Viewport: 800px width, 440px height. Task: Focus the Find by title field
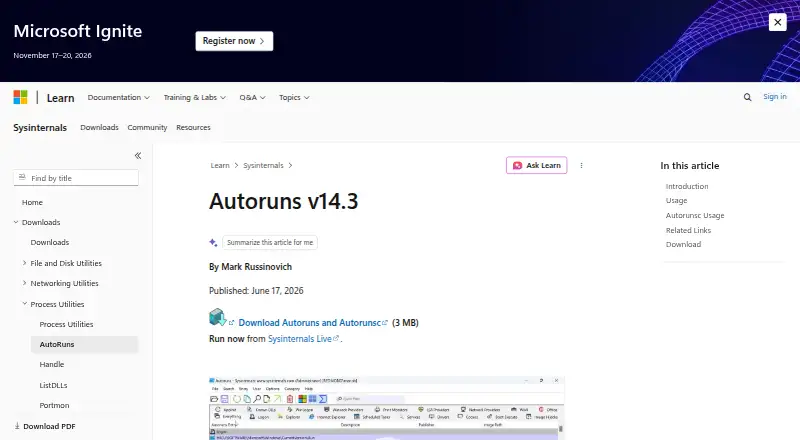(x=76, y=178)
